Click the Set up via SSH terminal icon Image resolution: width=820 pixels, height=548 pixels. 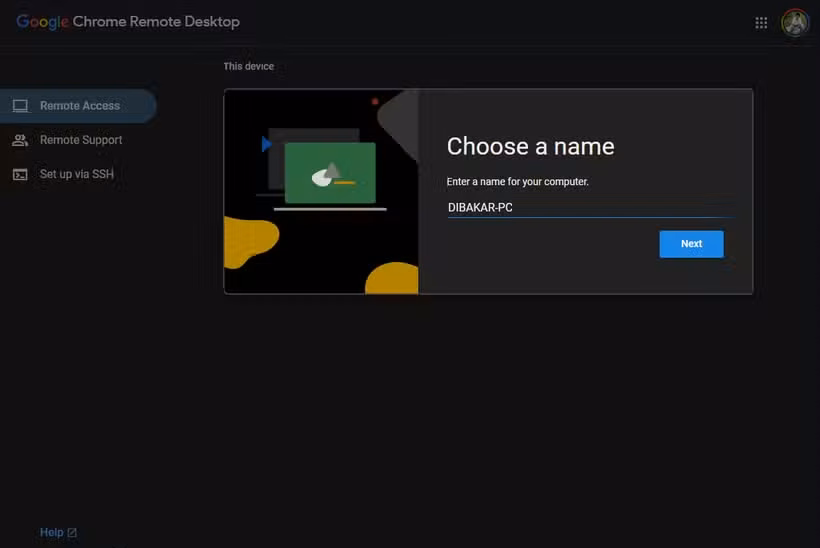[20, 174]
